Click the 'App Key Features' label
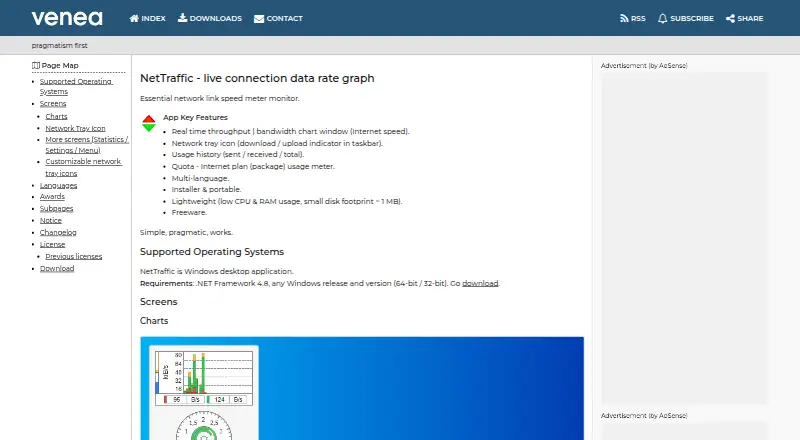The height and width of the screenshot is (440, 800). [x=195, y=117]
